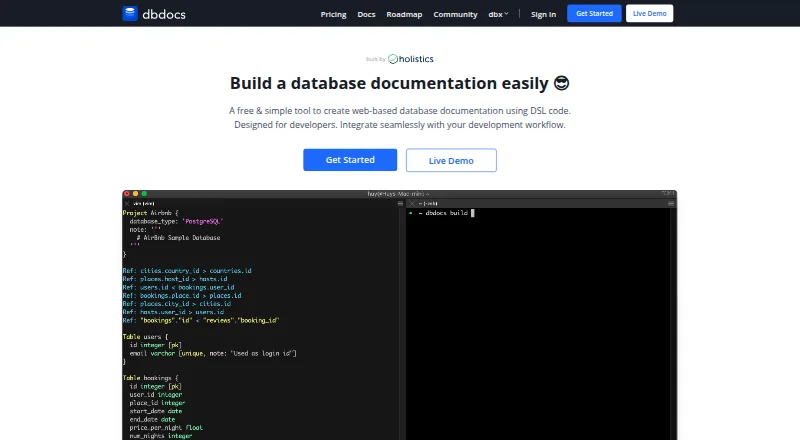Click the 'start_date date' line
Image resolution: width=800 pixels, height=440 pixels.
[156, 411]
